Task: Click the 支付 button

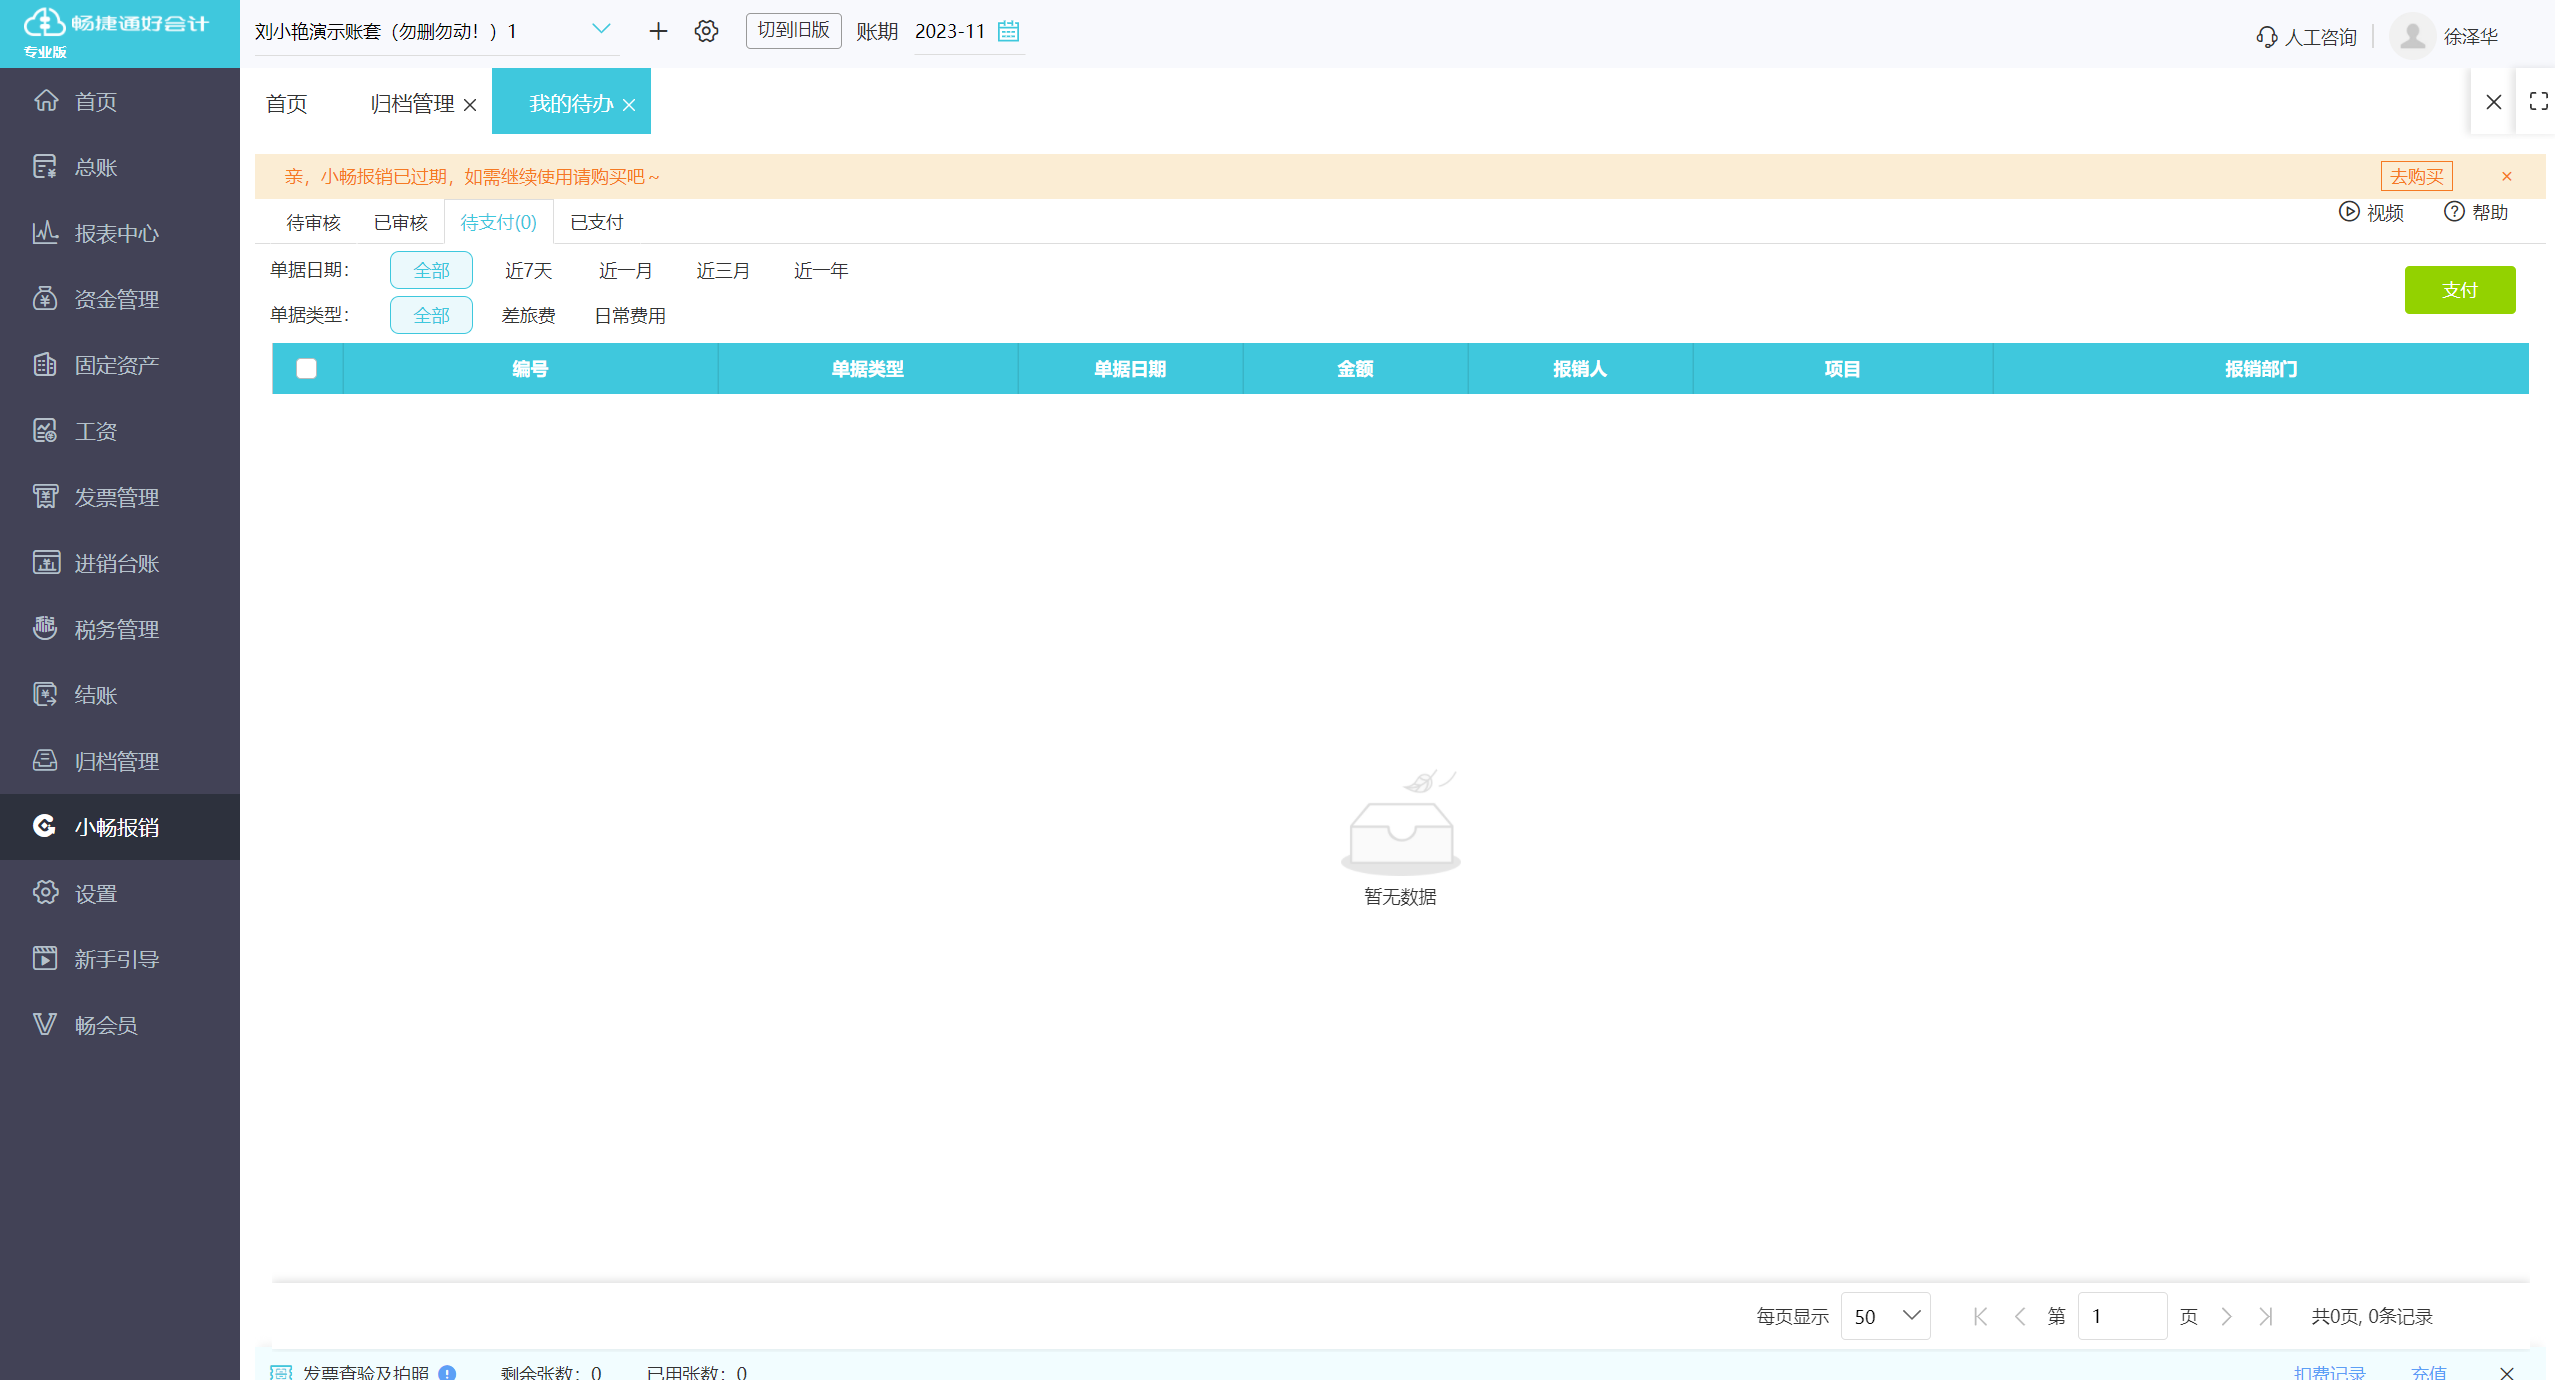Action: pyautogui.click(x=2460, y=289)
